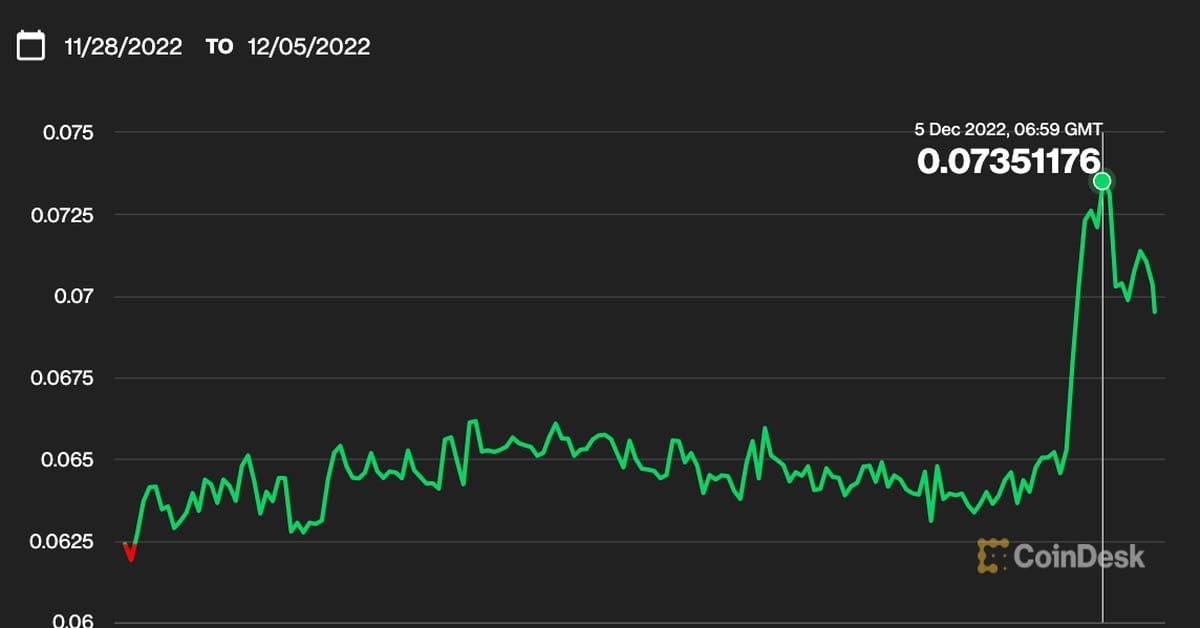Open the CoinDesk watermark text link
Screen dimensions: 1200x628
coord(1079,556)
